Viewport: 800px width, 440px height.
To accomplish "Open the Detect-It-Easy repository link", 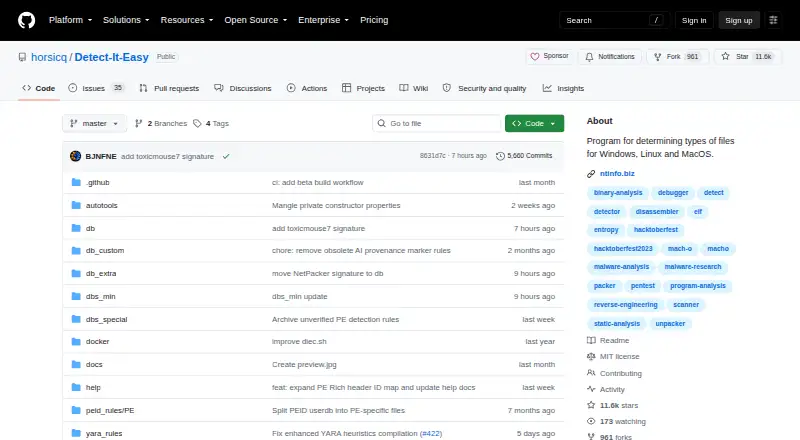I will point(111,57).
